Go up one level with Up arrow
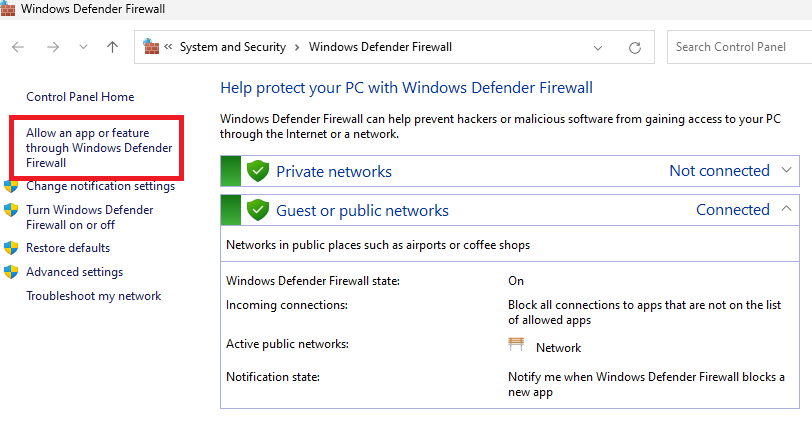The height and width of the screenshot is (440, 812). 112,47
